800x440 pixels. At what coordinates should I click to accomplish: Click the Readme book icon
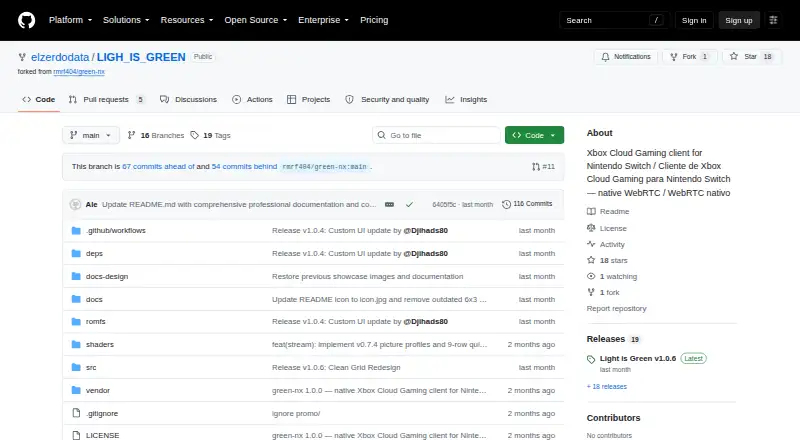pyautogui.click(x=591, y=211)
